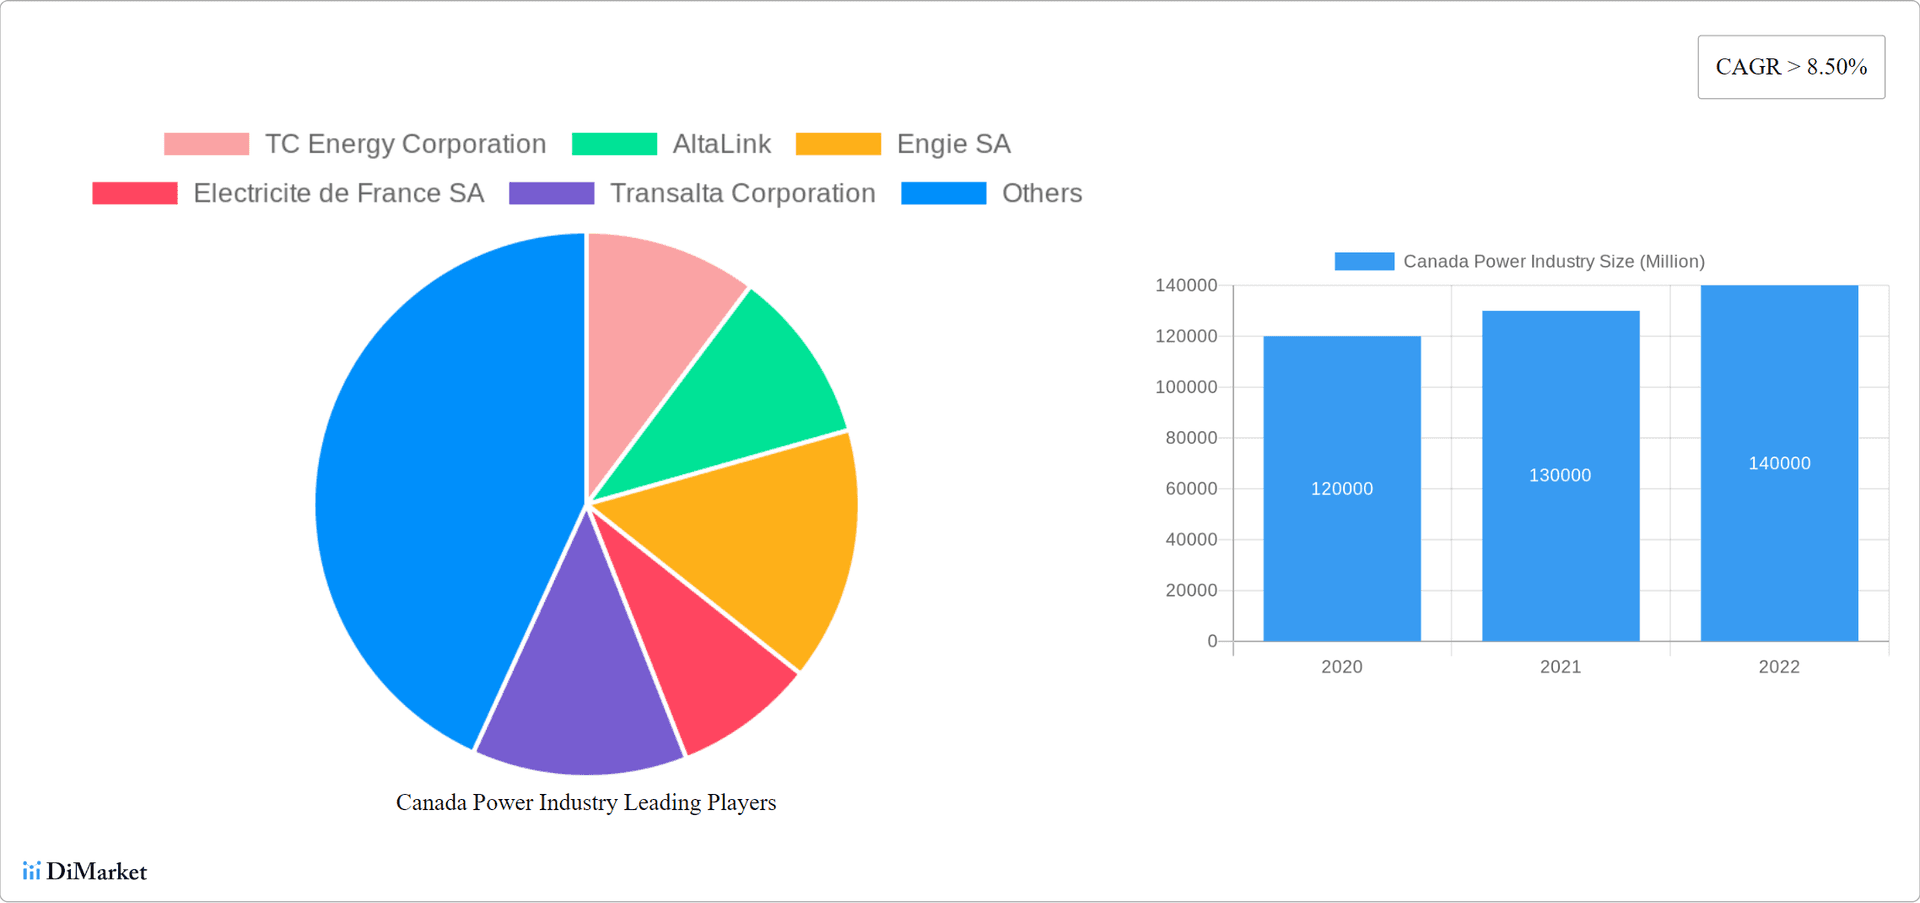Click the red Electricite de France SA legend swatch
The image size is (1920, 903).
tap(134, 192)
